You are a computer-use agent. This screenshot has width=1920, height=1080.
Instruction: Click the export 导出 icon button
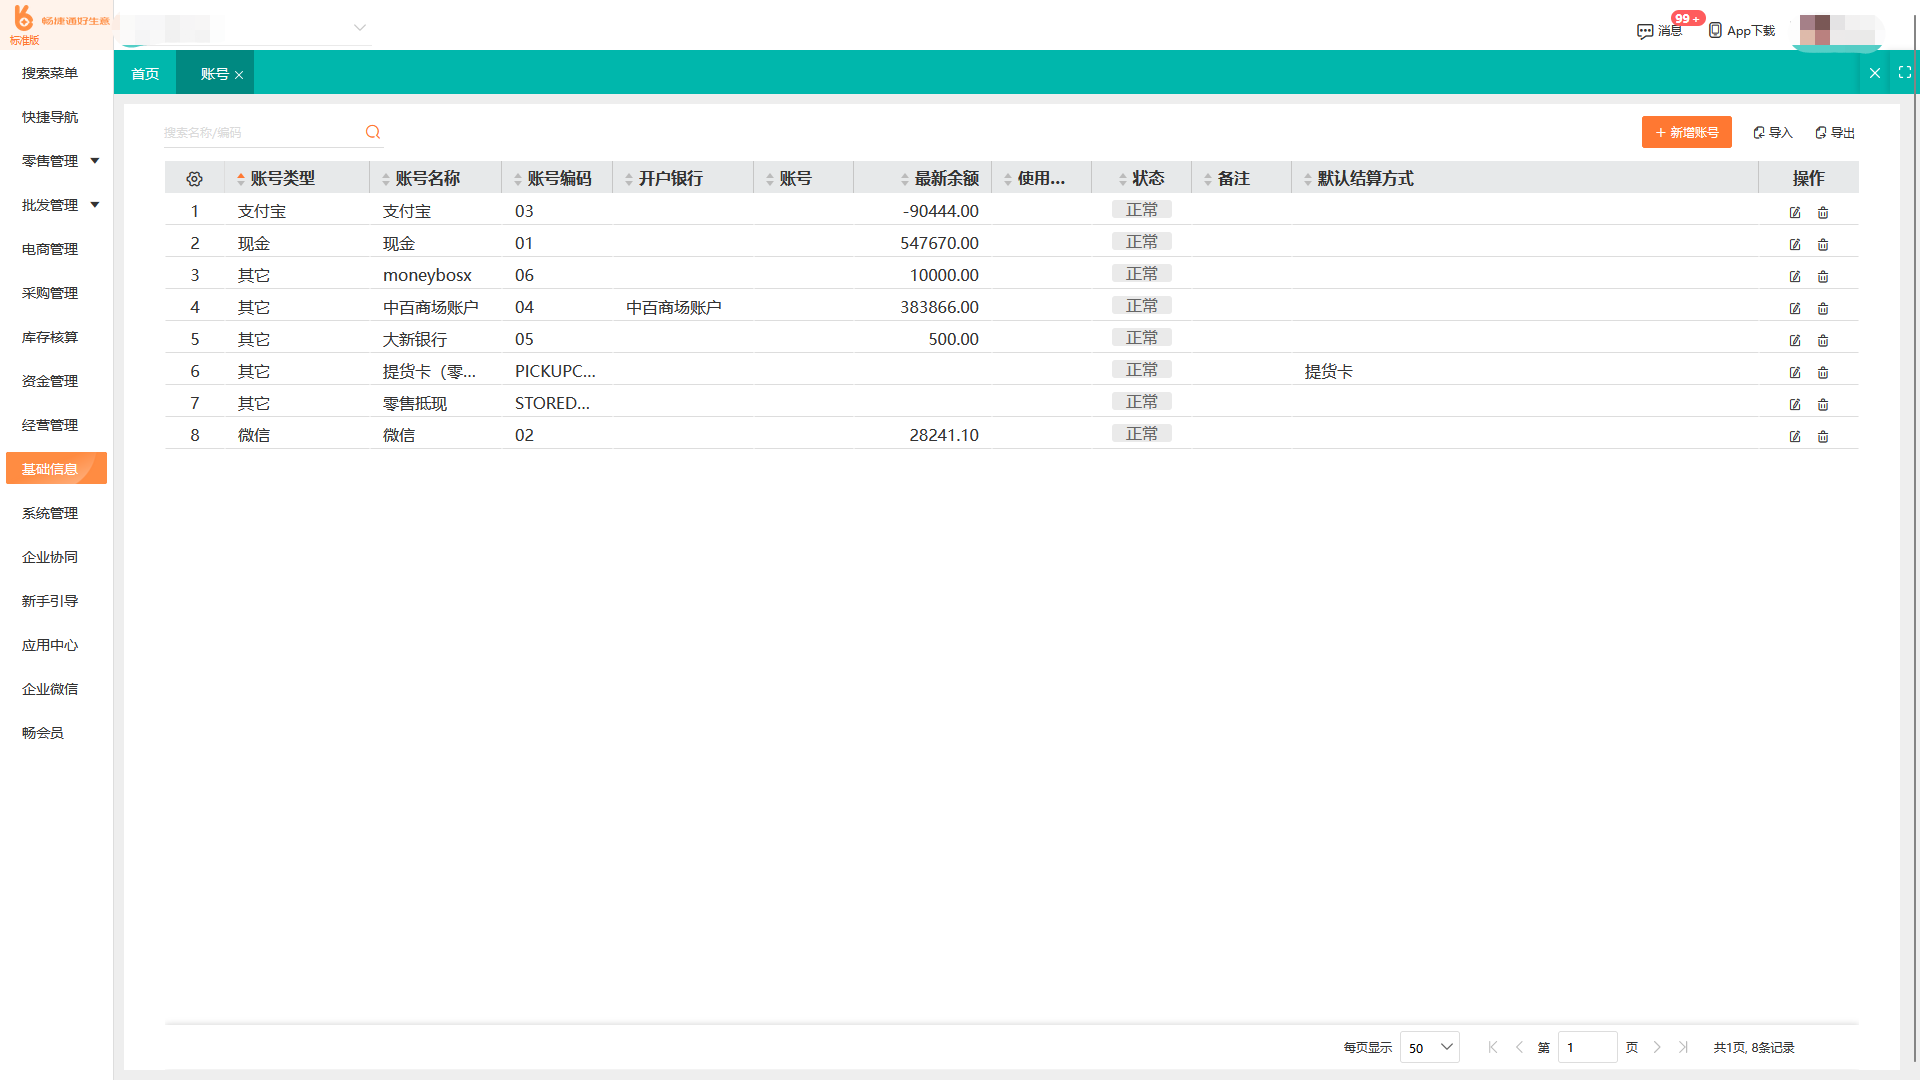coord(1834,132)
